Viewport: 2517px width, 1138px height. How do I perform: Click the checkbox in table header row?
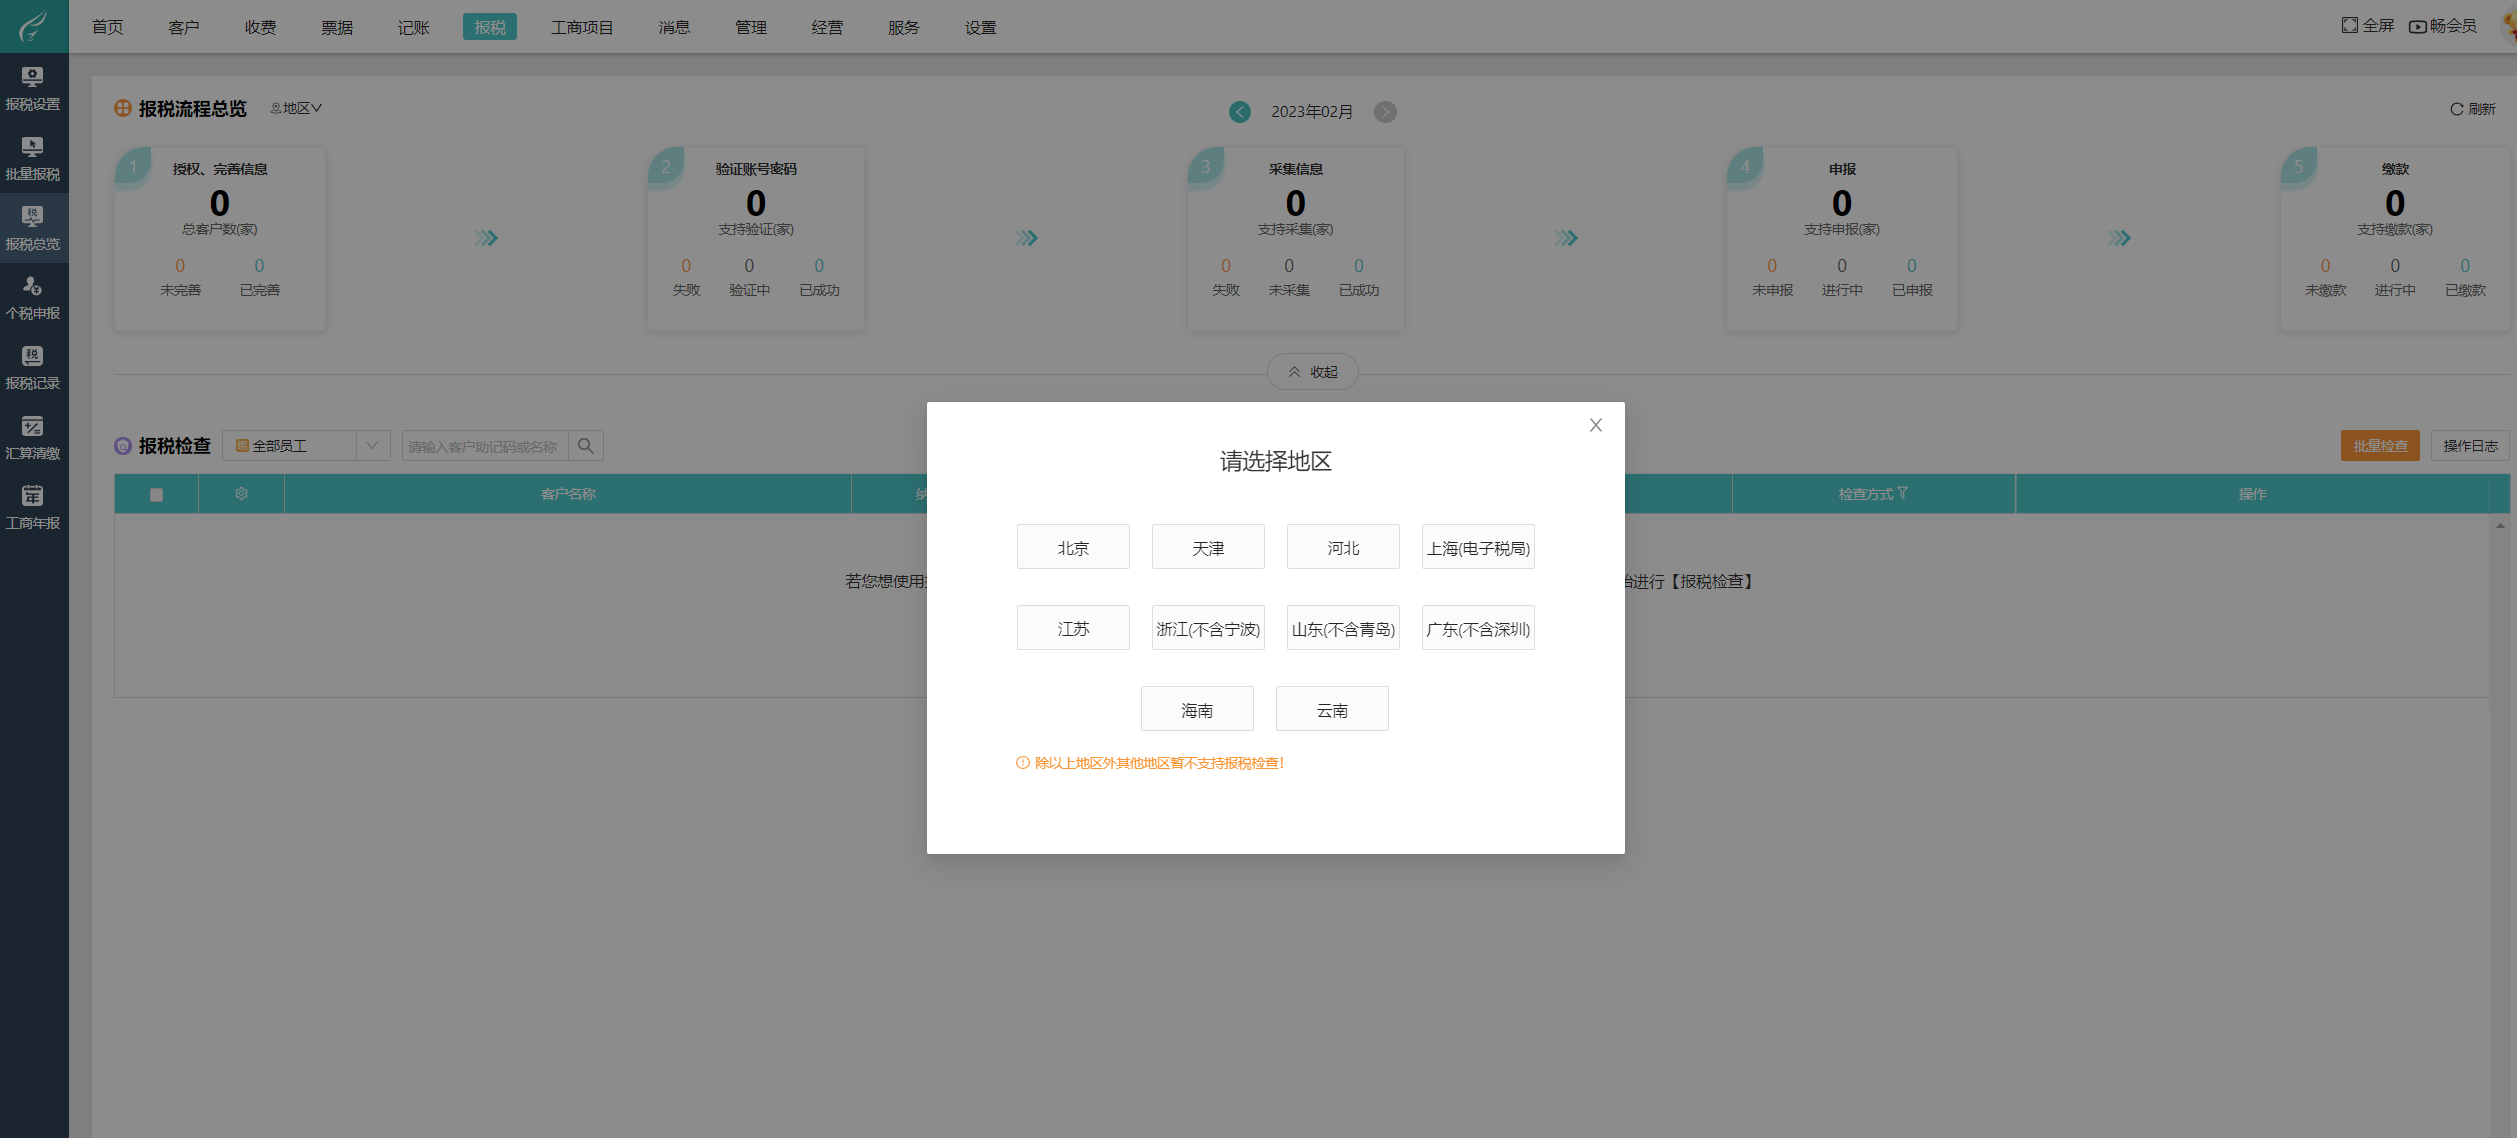156,494
